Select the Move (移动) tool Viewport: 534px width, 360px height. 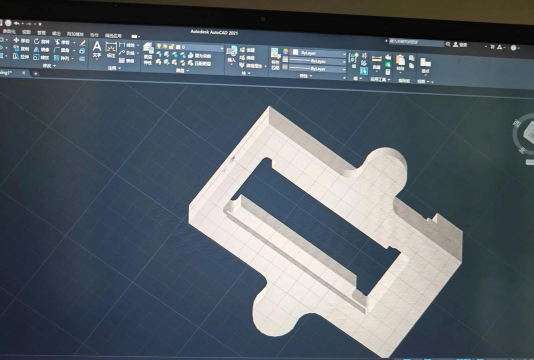(21, 41)
